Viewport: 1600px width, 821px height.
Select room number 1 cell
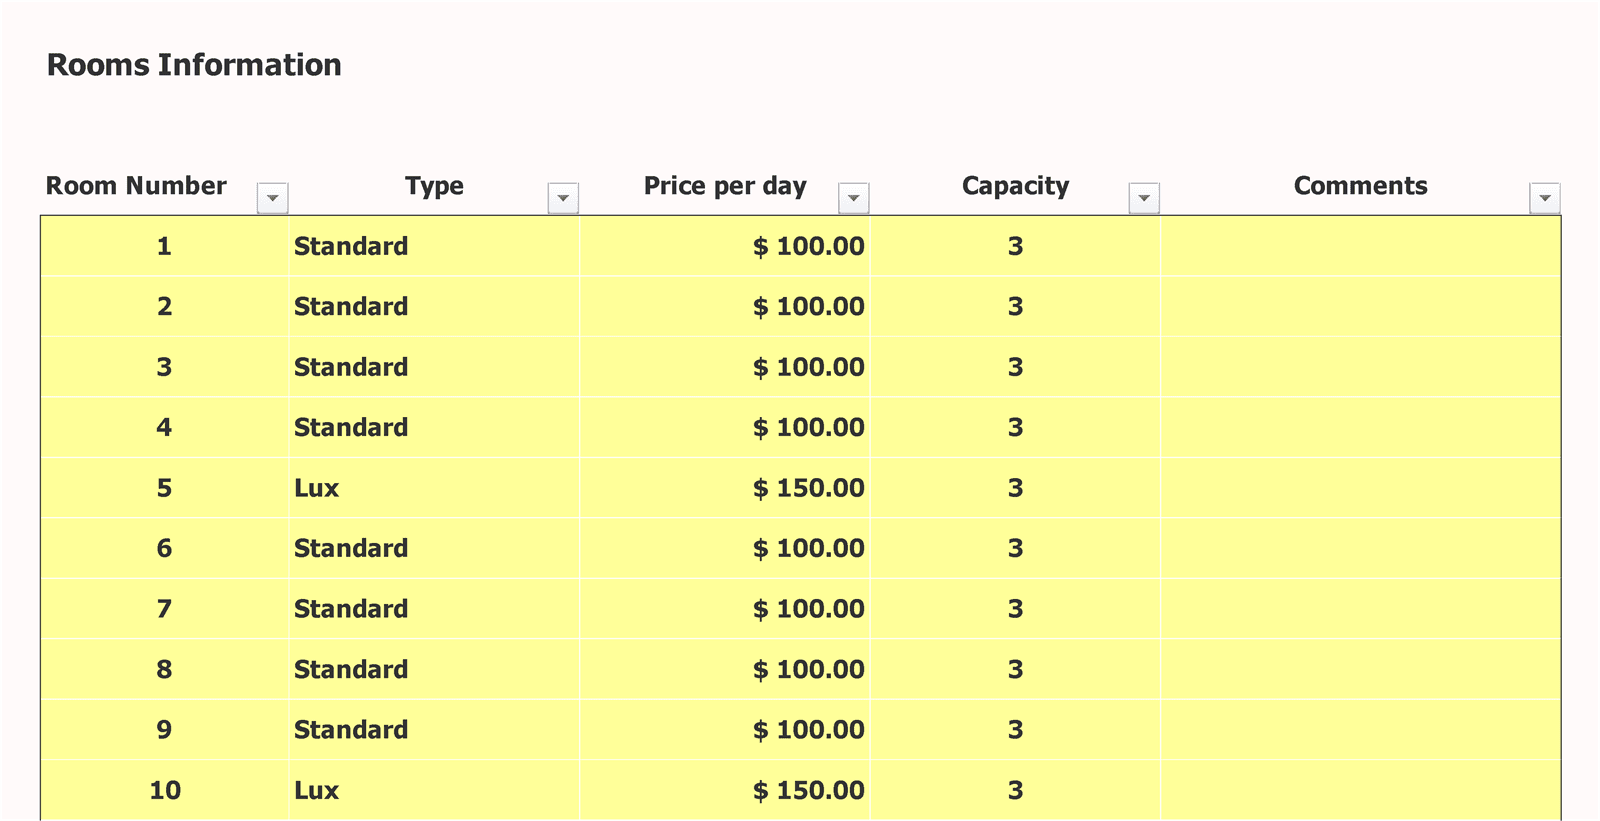163,246
